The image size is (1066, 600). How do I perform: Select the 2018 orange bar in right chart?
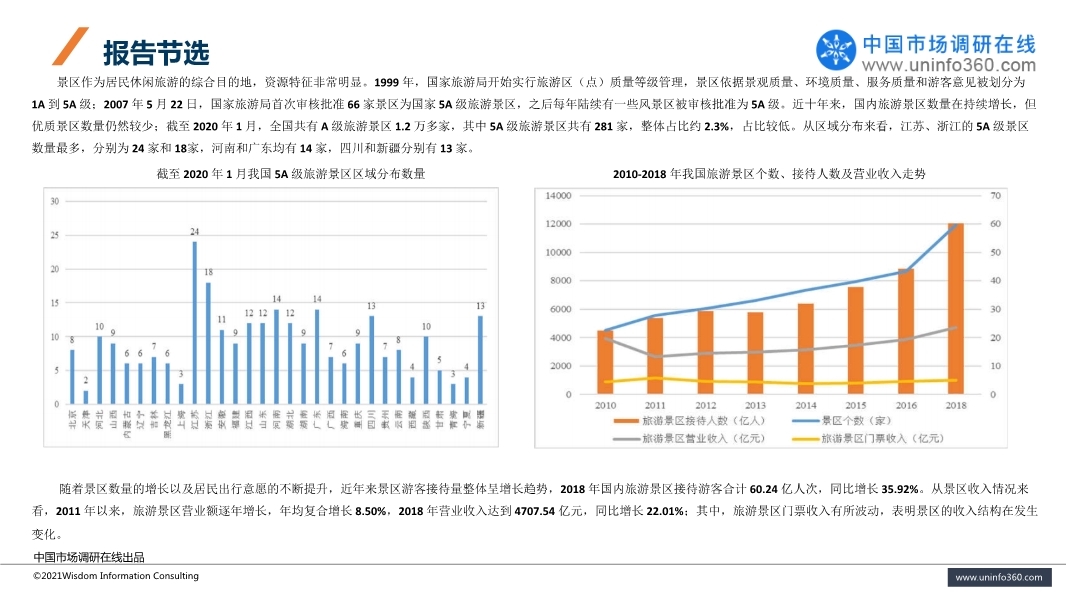[x=956, y=309]
